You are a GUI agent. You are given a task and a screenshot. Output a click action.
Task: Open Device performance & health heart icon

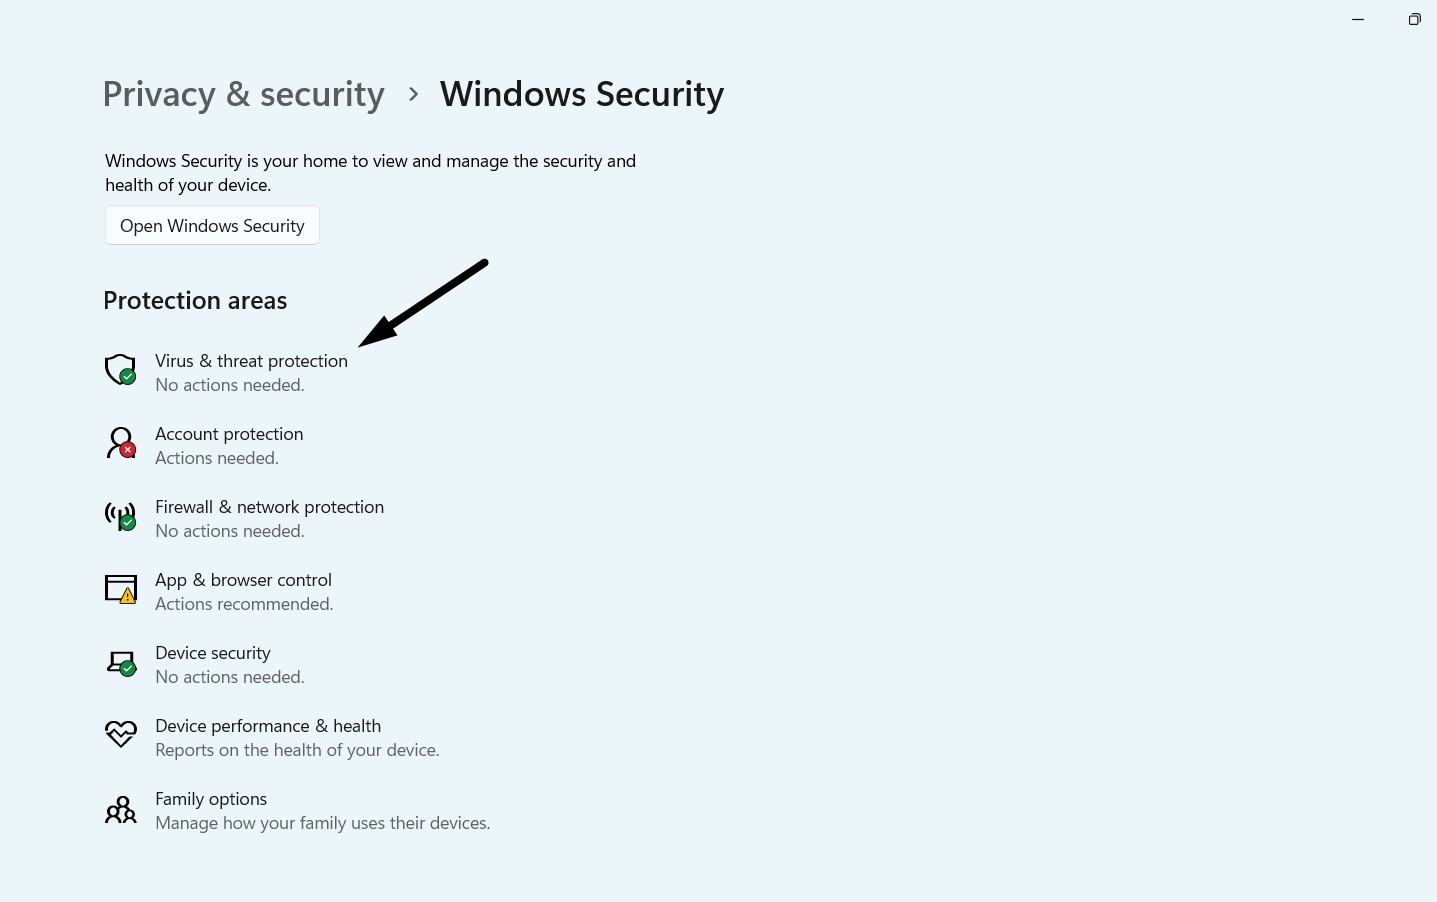(x=120, y=733)
